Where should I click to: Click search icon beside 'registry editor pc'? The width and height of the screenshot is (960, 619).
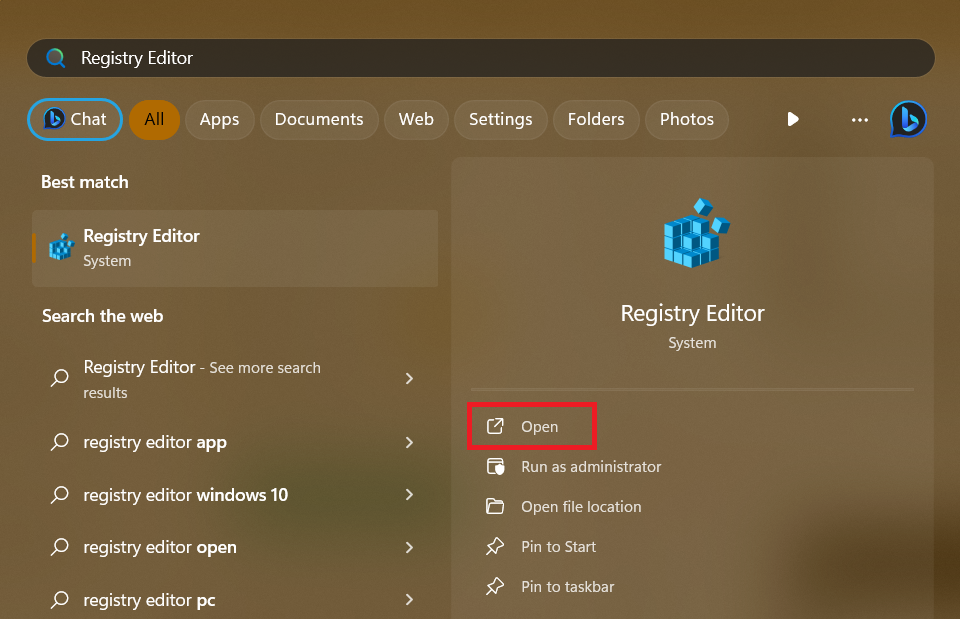[x=59, y=599]
